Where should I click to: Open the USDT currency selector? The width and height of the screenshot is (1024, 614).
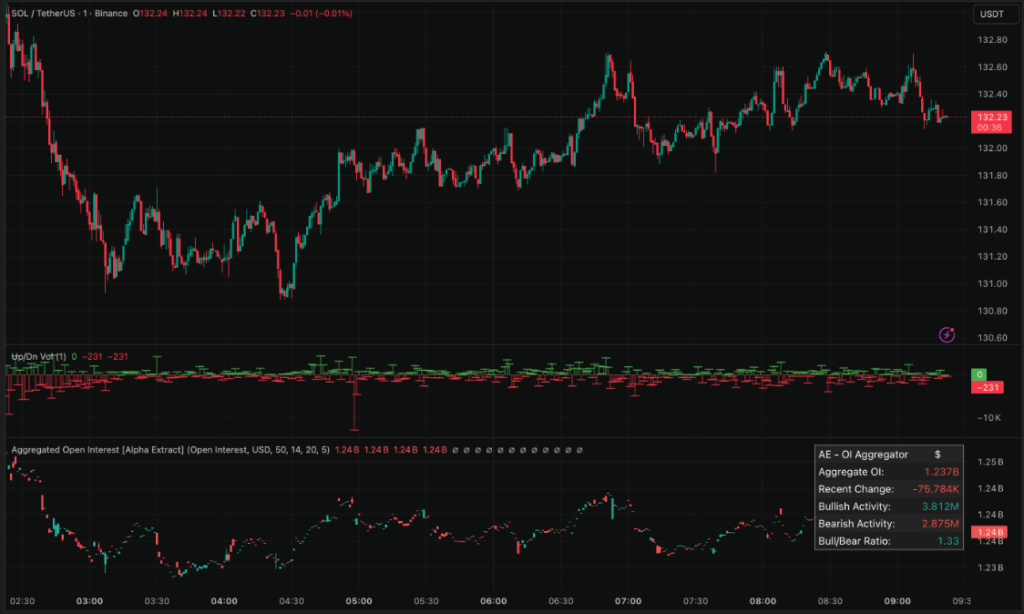[991, 14]
